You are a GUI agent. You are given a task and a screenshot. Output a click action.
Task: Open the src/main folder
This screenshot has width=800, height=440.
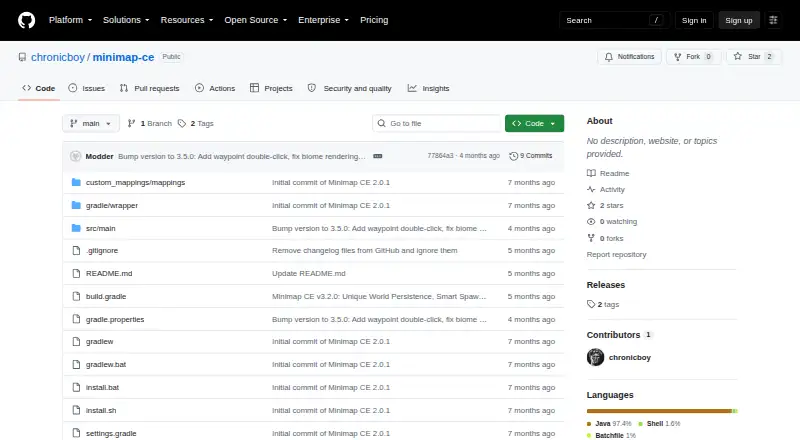[101, 228]
